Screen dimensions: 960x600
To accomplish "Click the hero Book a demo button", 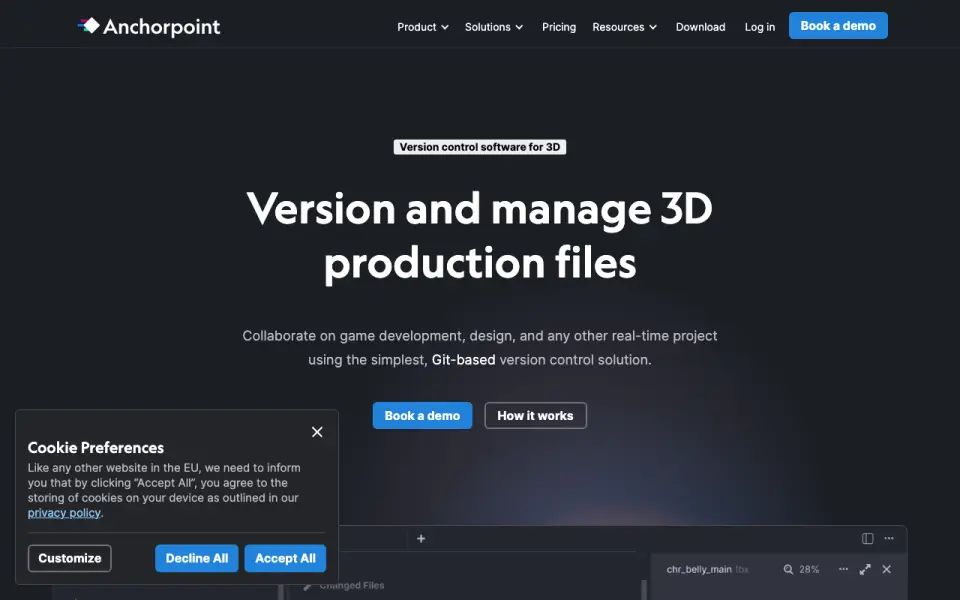I will tap(422, 416).
